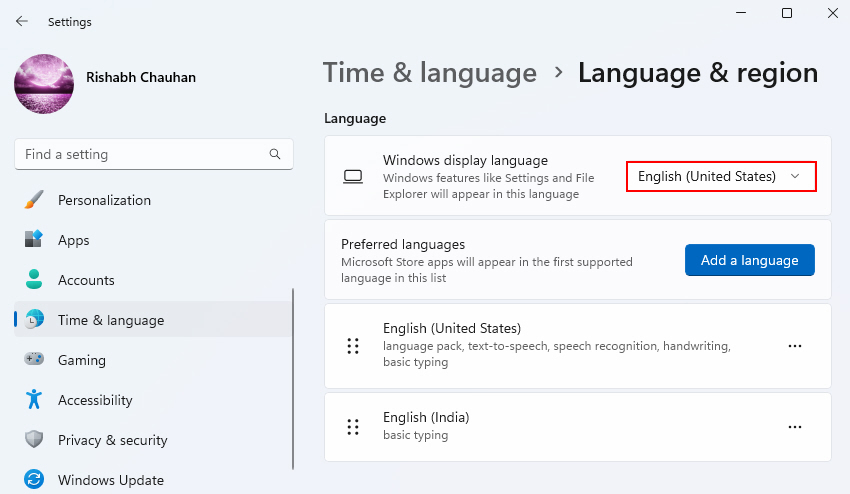Click the Find a setting search box
Viewport: 850px width, 494px height.
click(x=154, y=154)
